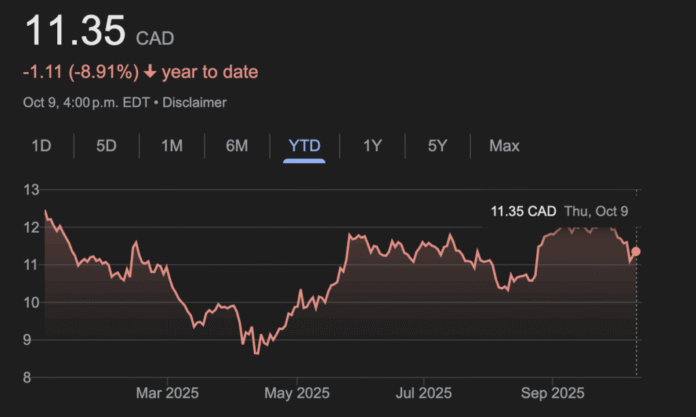Open the Disclaimer link
The width and height of the screenshot is (696, 417).
click(194, 102)
